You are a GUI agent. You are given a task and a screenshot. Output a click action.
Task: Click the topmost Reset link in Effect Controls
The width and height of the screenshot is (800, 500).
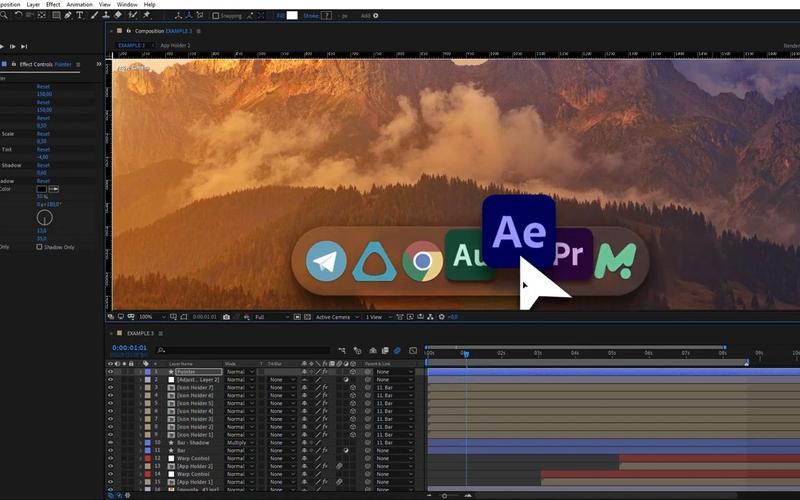pos(43,87)
